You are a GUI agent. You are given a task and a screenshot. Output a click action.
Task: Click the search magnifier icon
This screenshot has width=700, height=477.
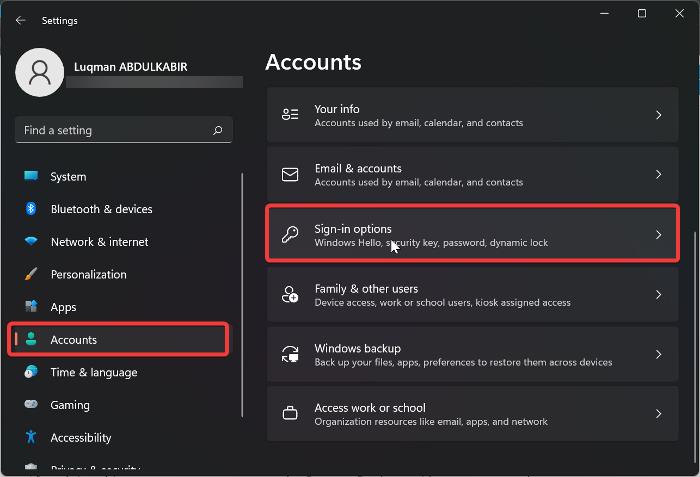218,130
